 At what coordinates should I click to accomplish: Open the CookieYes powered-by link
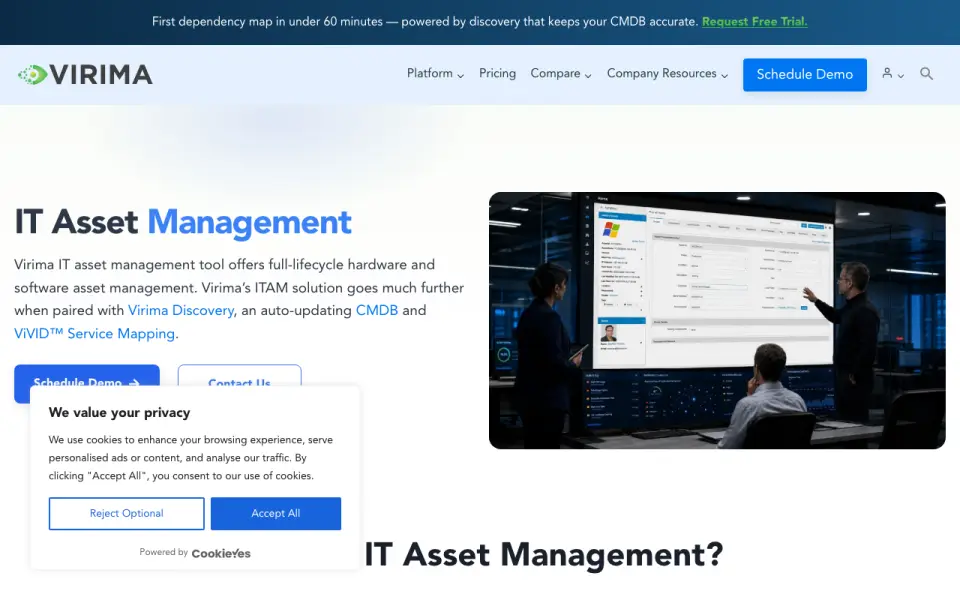pos(221,553)
